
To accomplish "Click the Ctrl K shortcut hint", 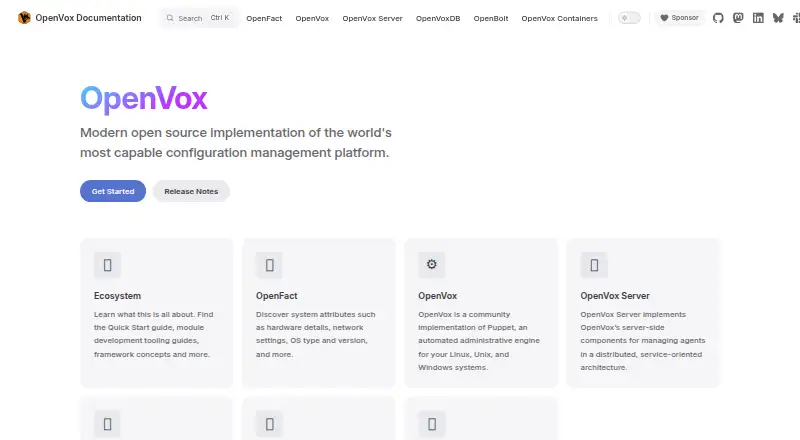I will click(x=220, y=18).
